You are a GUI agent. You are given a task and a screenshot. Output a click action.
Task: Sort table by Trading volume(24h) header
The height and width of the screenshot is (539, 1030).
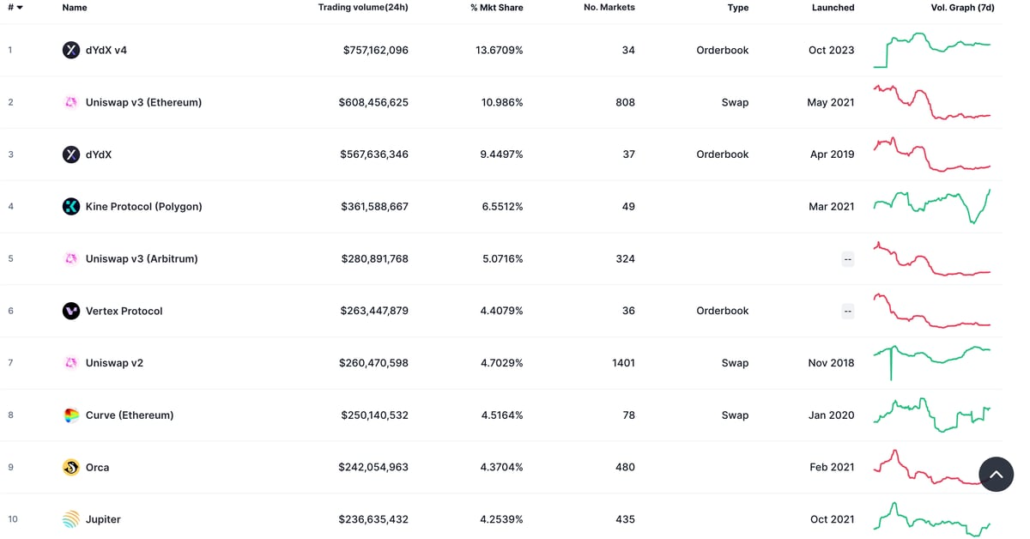coord(363,8)
